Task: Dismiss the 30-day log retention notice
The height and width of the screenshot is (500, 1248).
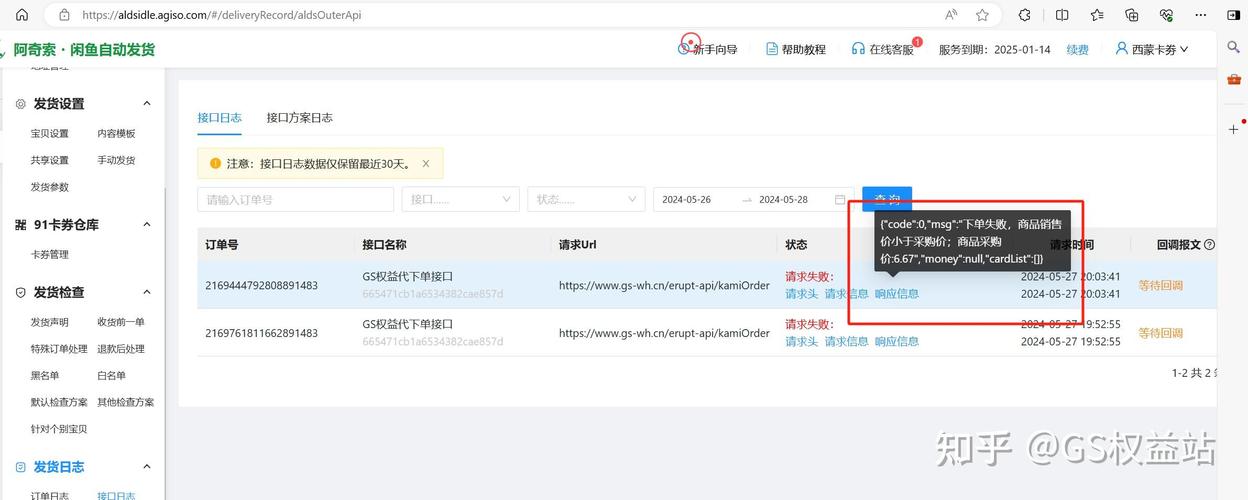Action: (426, 163)
